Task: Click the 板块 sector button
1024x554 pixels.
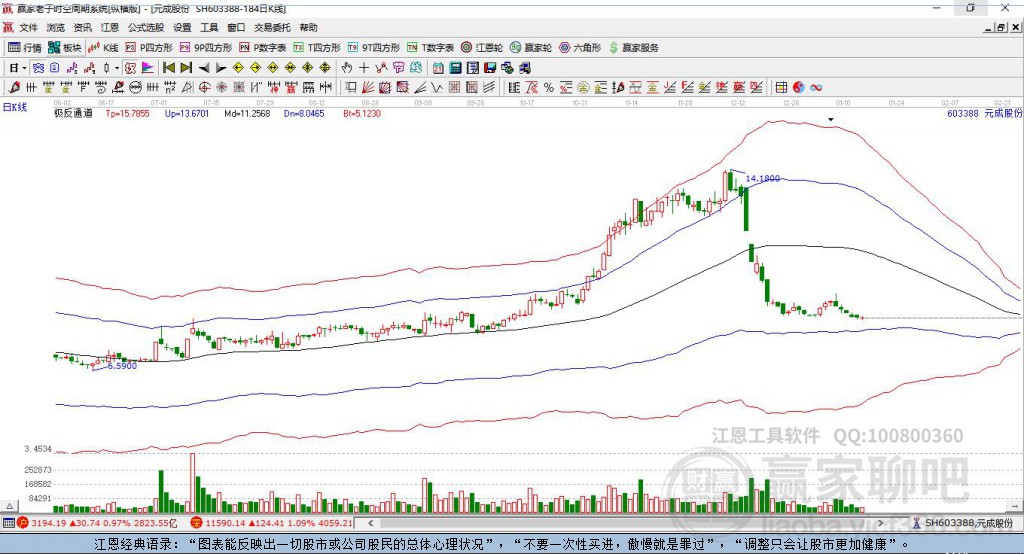Action: click(65, 47)
